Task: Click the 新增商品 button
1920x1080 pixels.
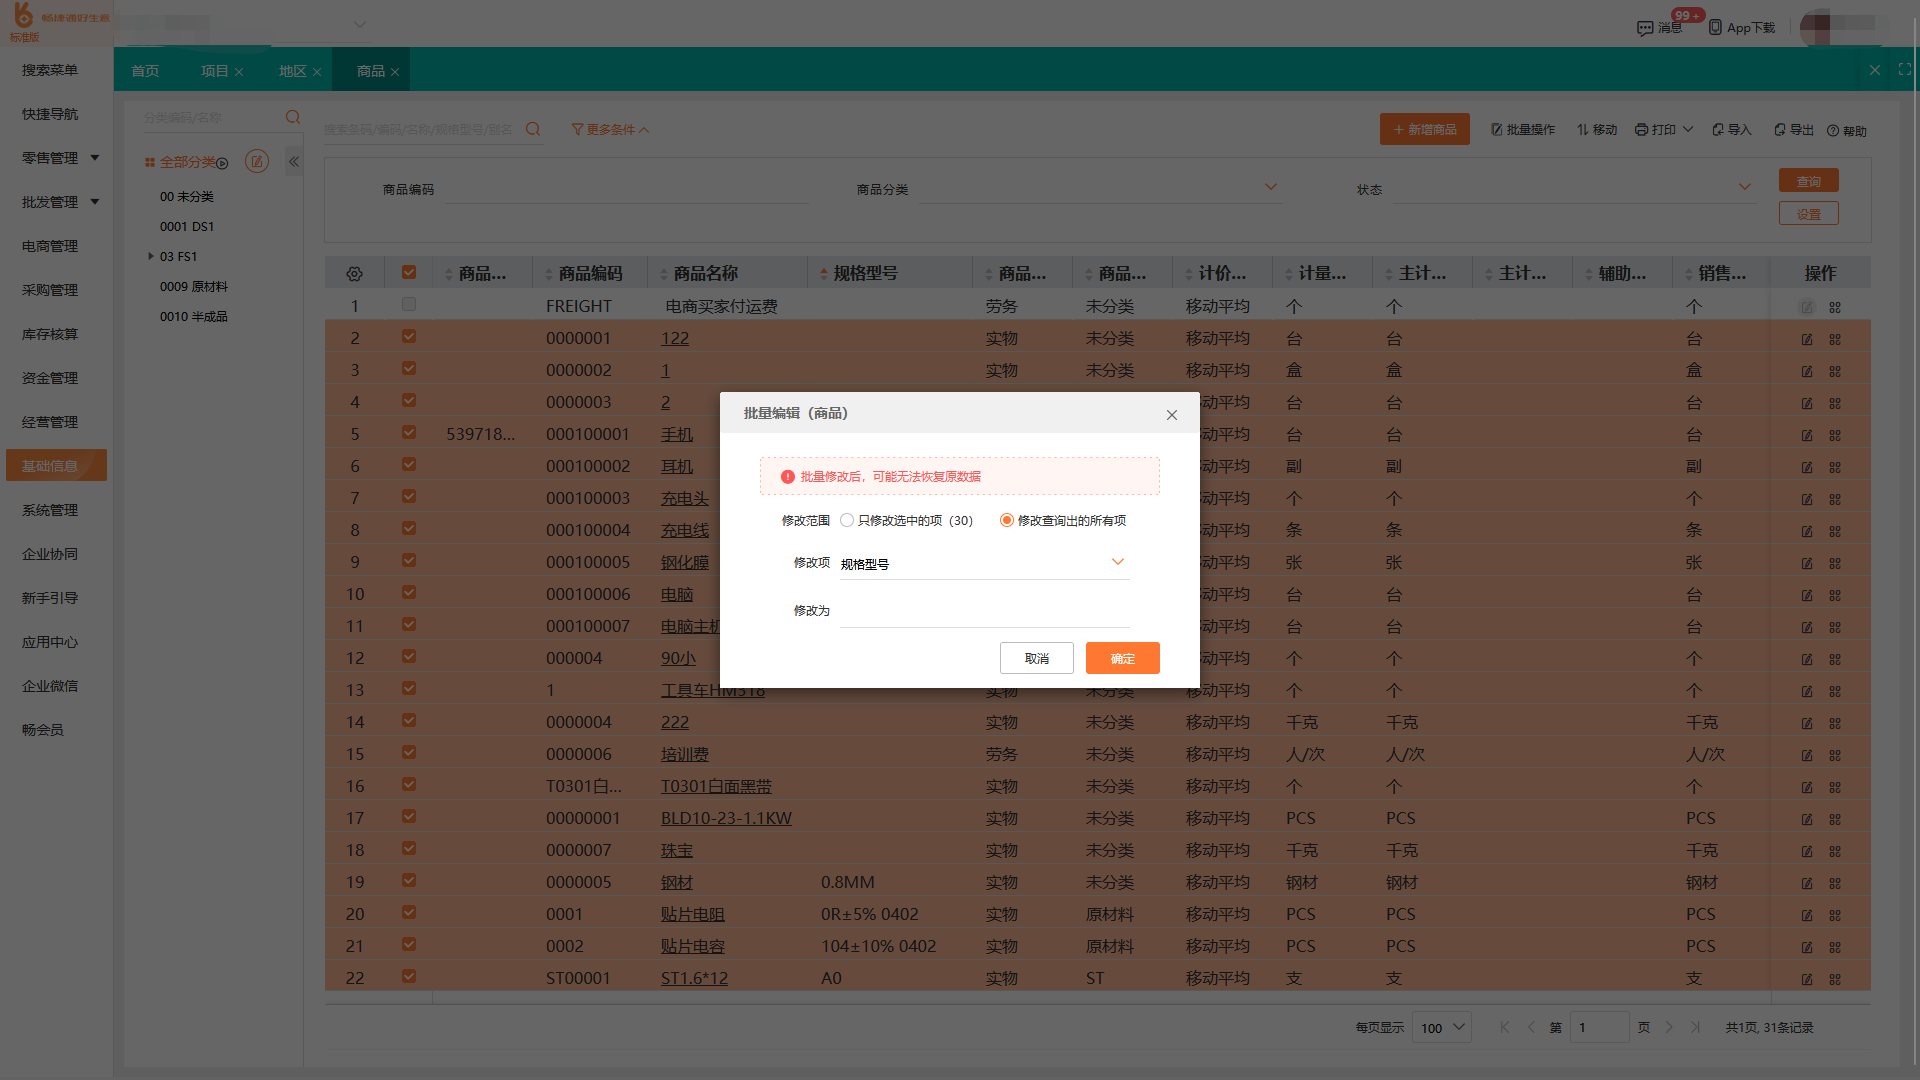Action: coord(1423,128)
